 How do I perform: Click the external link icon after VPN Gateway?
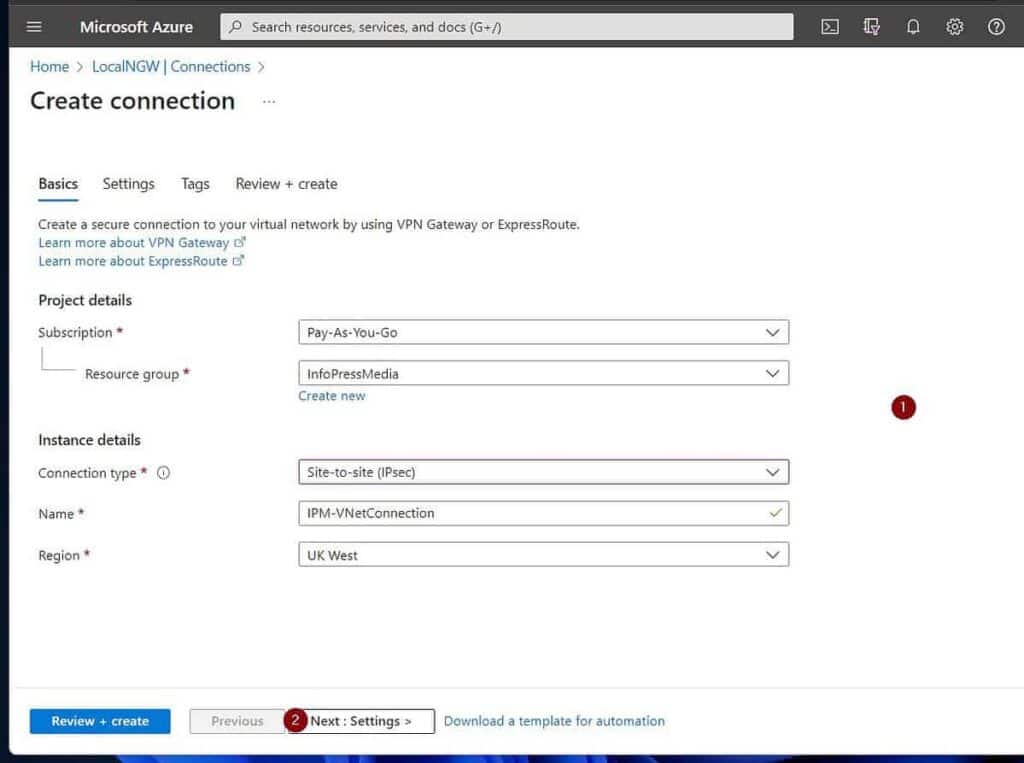[240, 242]
